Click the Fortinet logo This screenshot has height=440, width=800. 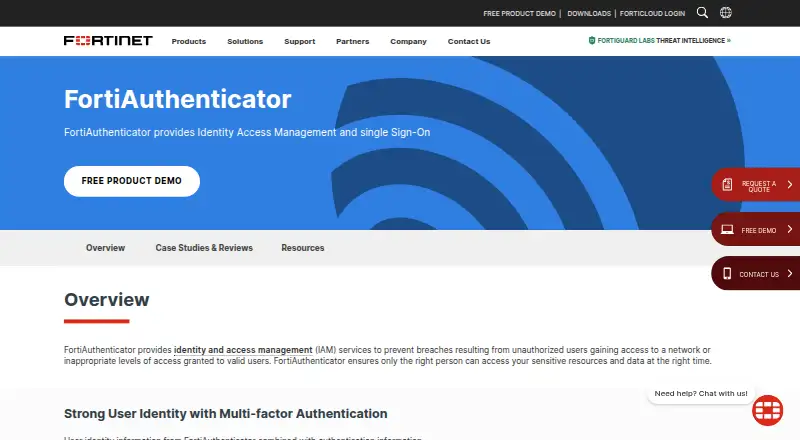point(108,41)
